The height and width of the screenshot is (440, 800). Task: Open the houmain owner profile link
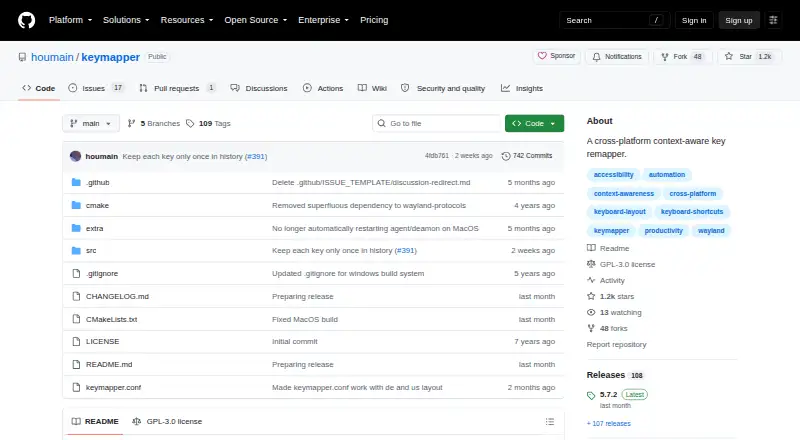tap(52, 57)
